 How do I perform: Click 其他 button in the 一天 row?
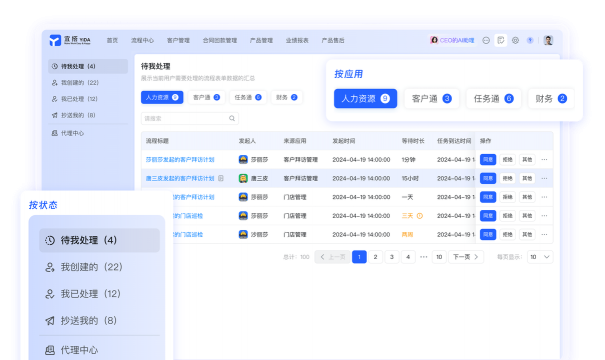pyautogui.click(x=527, y=197)
